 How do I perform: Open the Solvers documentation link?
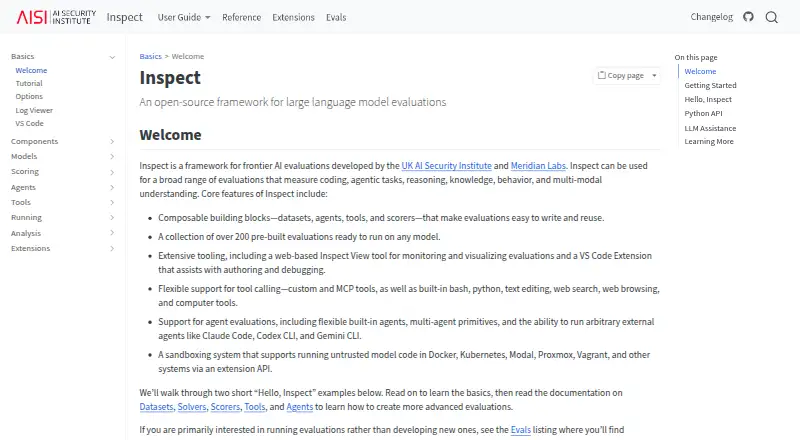192,407
